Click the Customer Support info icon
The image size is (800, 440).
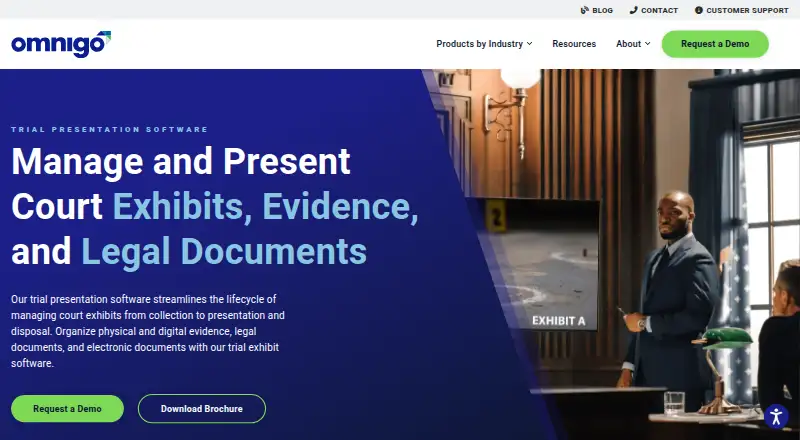(x=699, y=10)
